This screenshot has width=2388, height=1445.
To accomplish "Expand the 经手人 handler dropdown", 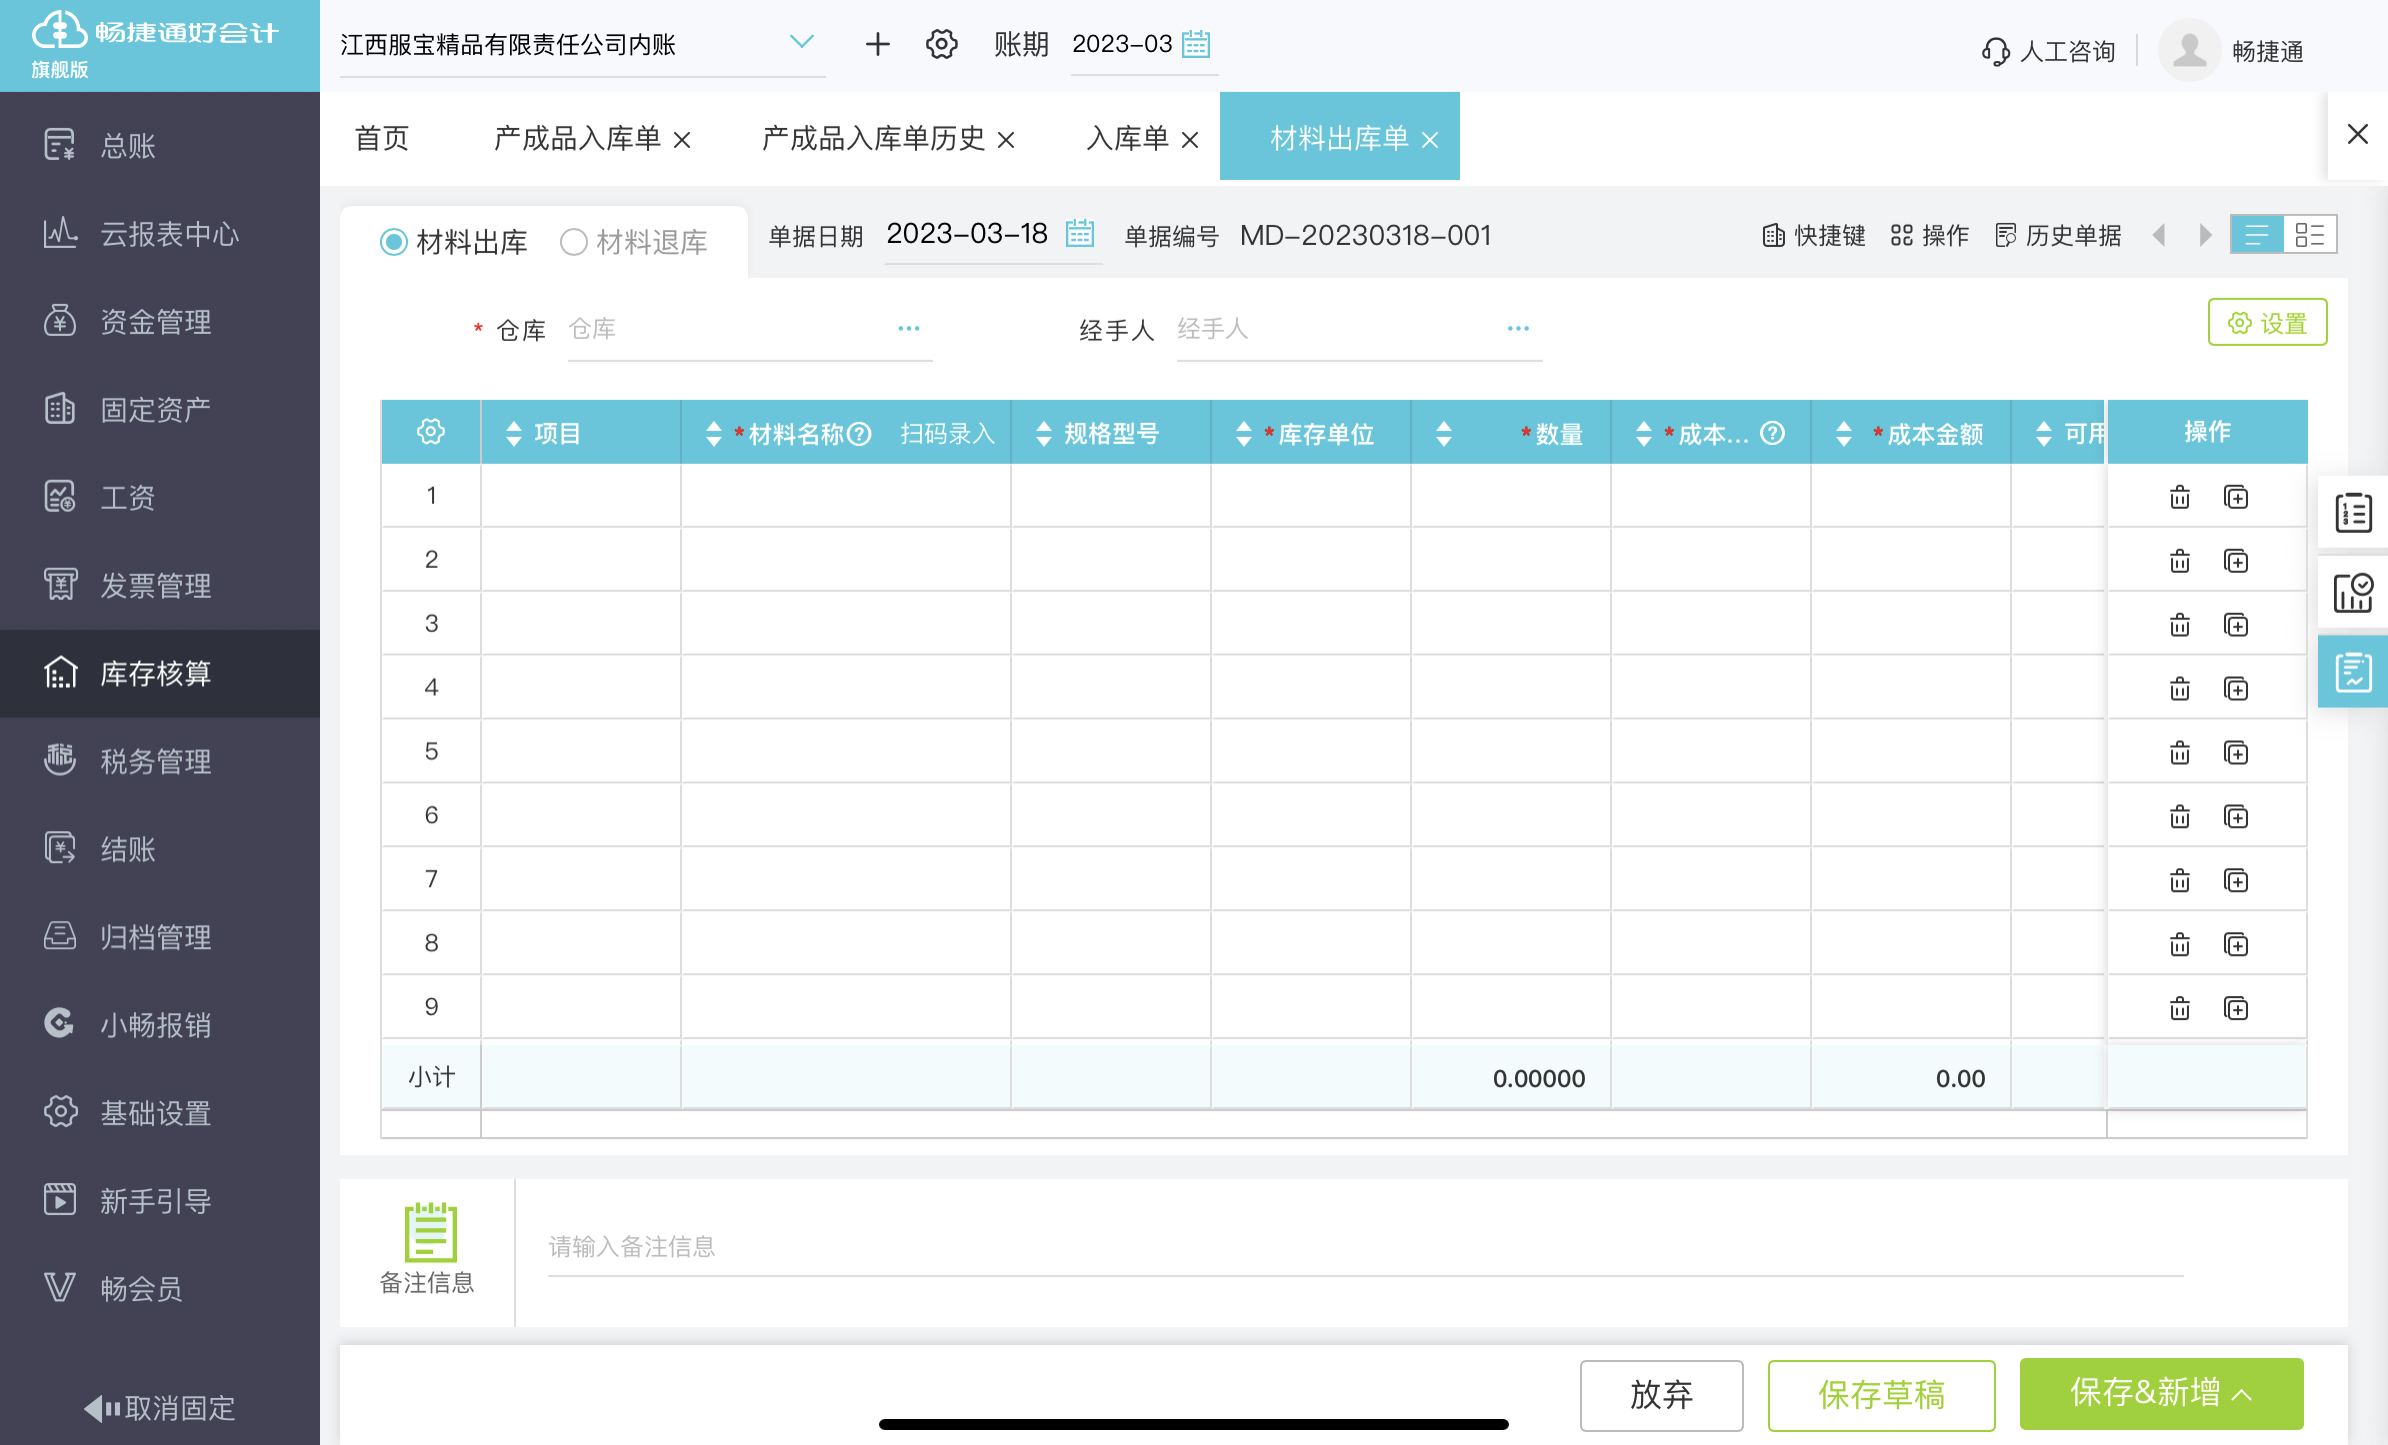I will (1511, 329).
